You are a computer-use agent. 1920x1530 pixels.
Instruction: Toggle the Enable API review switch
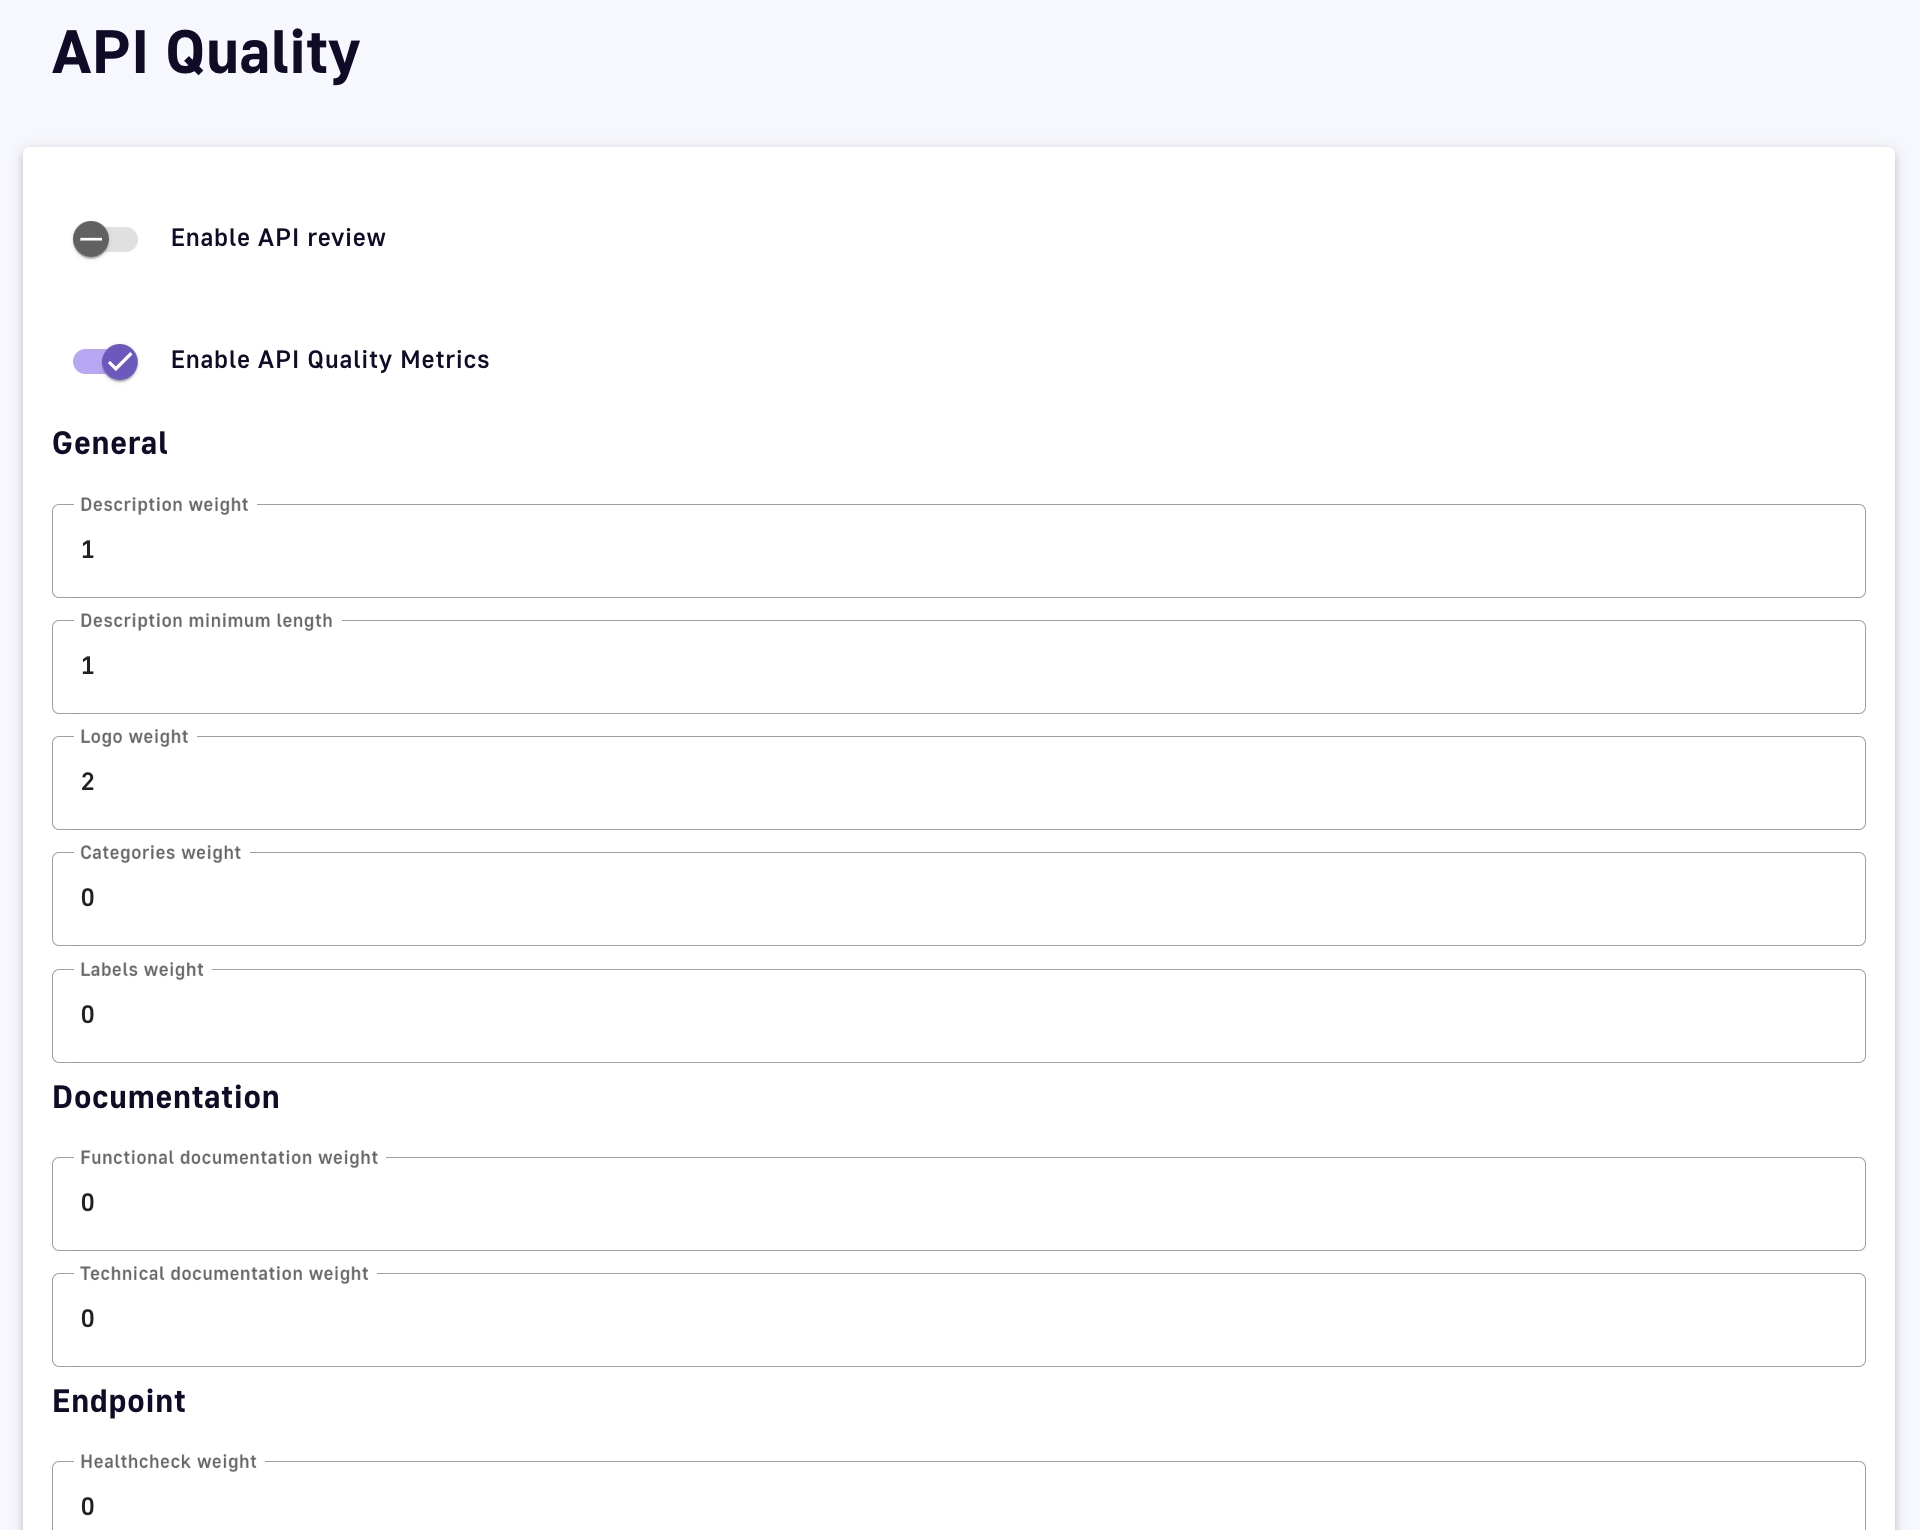click(x=105, y=239)
